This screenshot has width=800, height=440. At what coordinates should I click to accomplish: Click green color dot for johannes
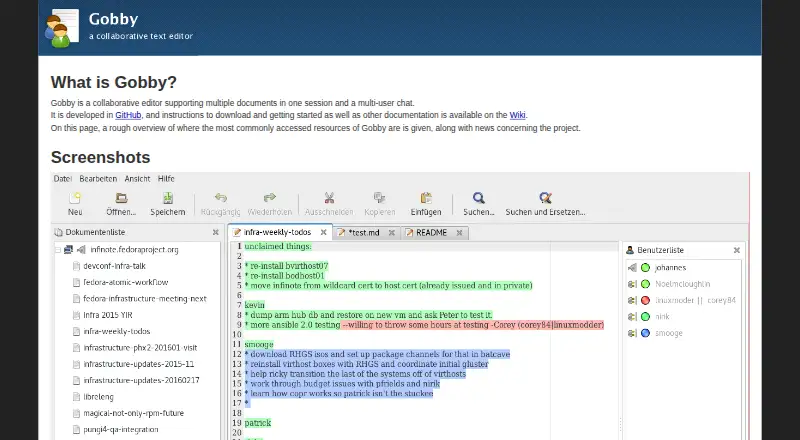(645, 267)
